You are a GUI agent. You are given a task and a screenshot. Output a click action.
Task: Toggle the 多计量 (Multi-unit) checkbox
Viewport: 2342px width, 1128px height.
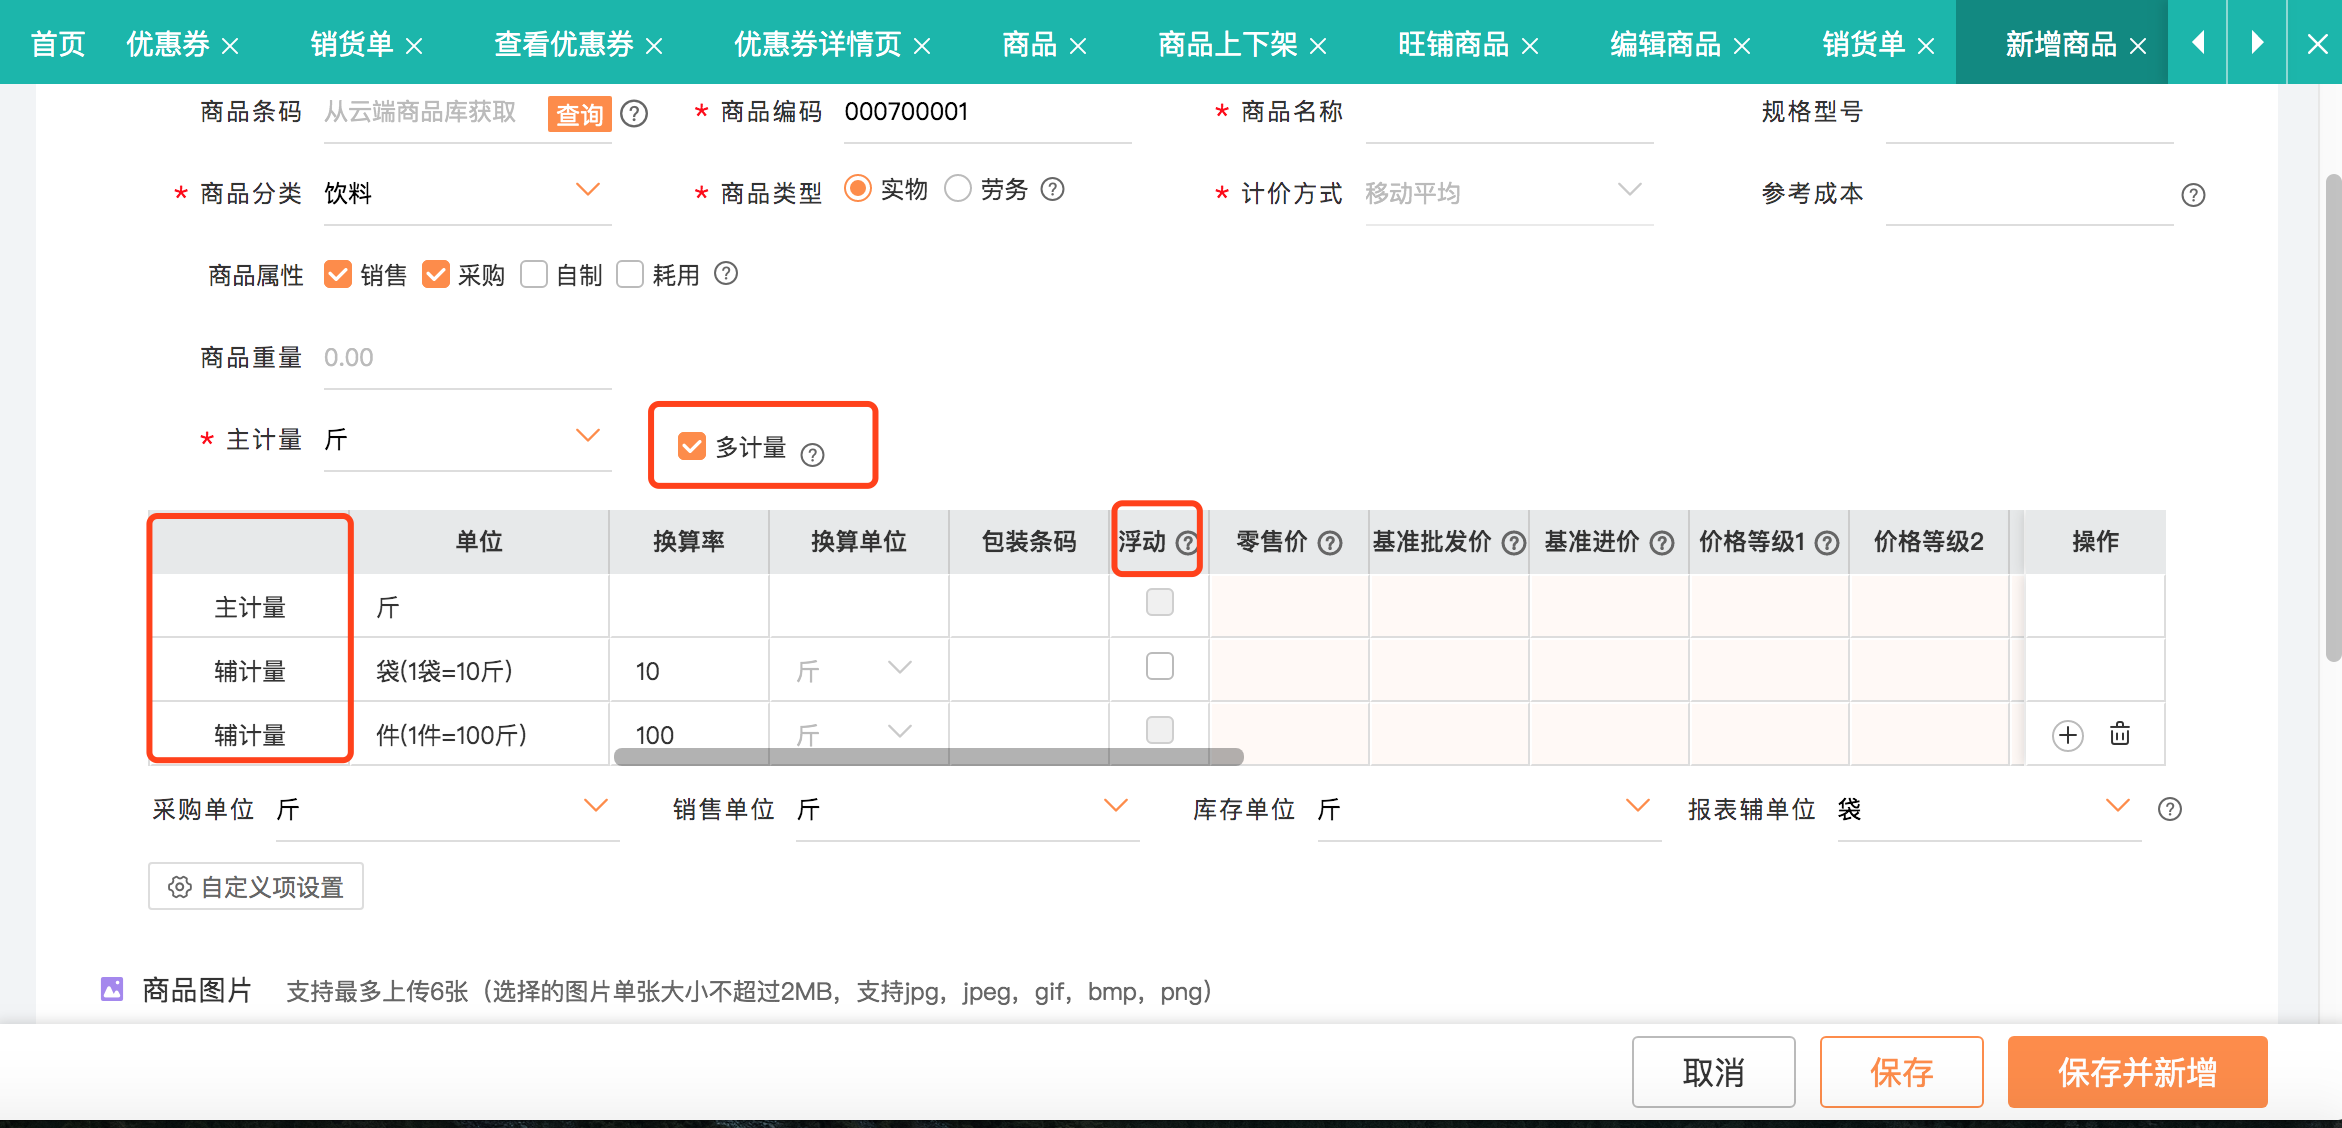click(x=690, y=448)
